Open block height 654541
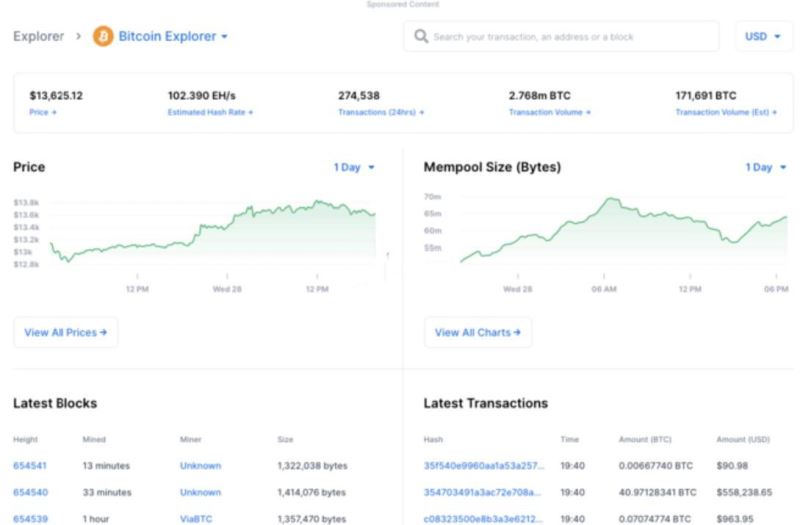 tap(30, 466)
